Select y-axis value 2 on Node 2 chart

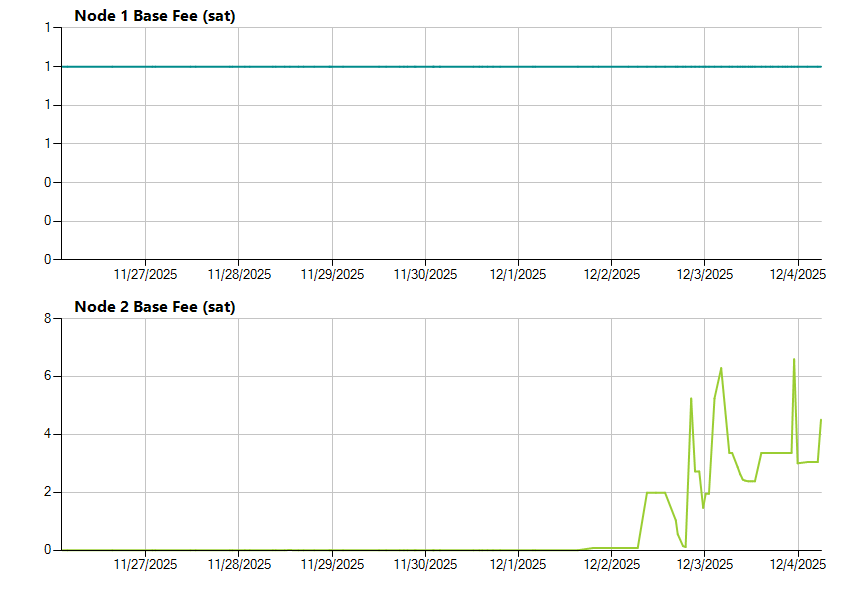coord(46,492)
